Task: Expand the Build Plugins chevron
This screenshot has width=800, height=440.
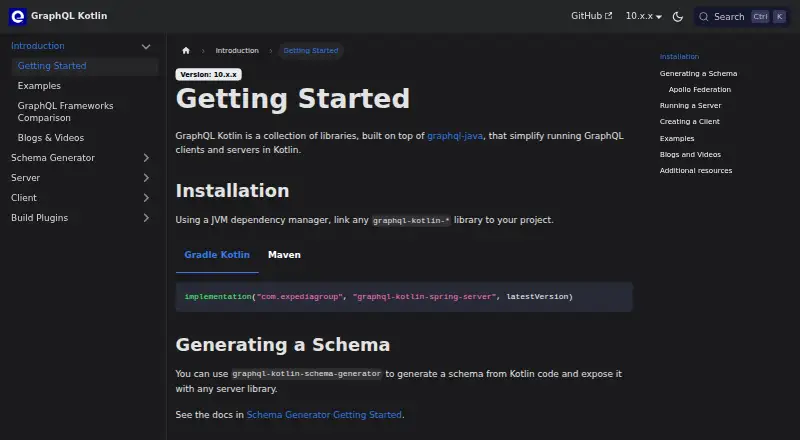Action: (x=146, y=217)
